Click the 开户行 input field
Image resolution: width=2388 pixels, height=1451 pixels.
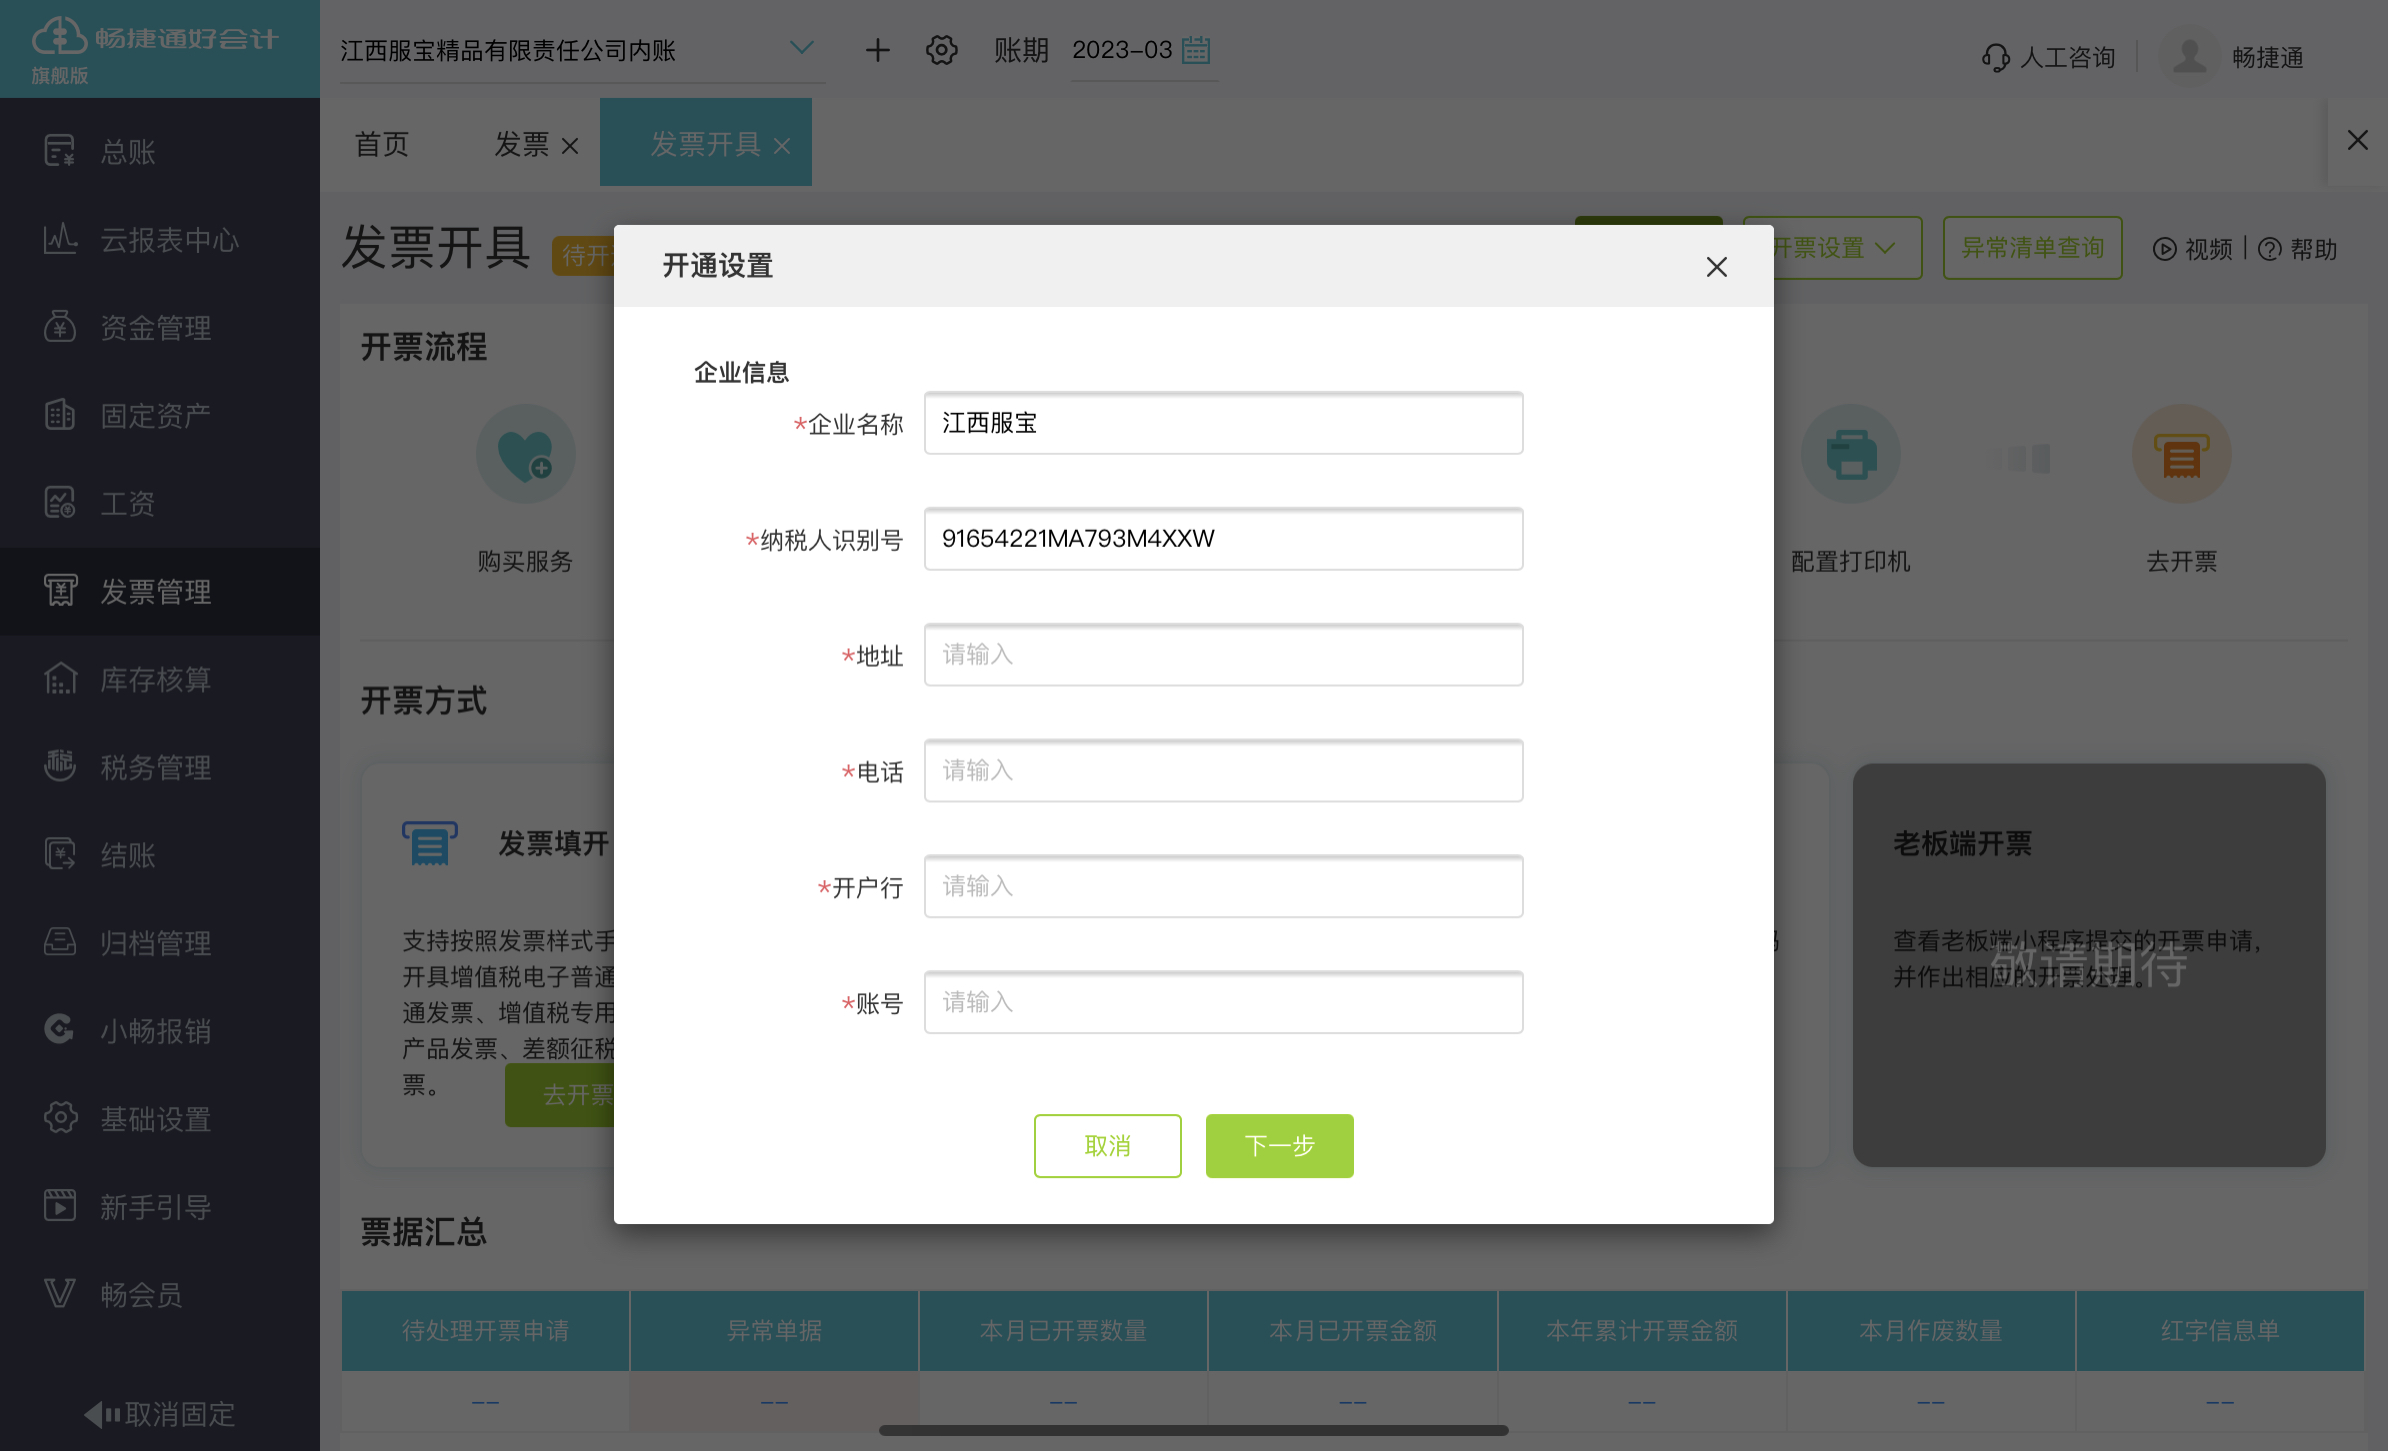tap(1221, 885)
